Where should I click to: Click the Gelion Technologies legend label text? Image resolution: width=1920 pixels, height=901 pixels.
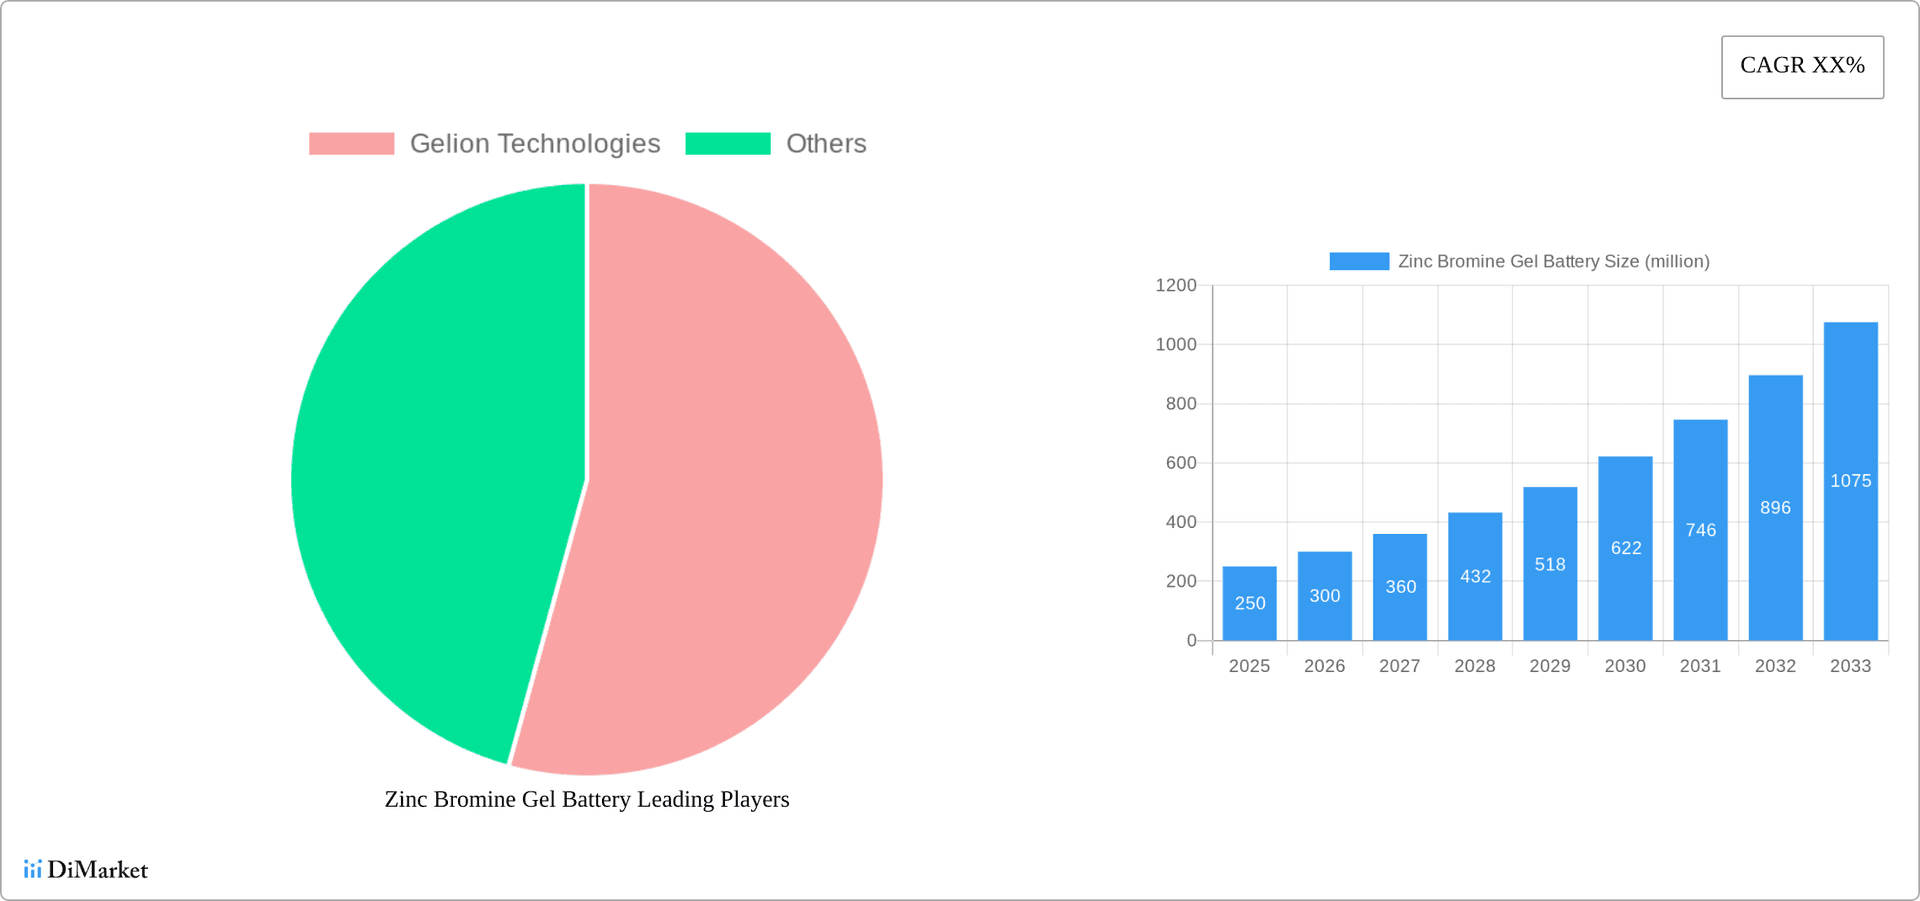click(x=536, y=143)
